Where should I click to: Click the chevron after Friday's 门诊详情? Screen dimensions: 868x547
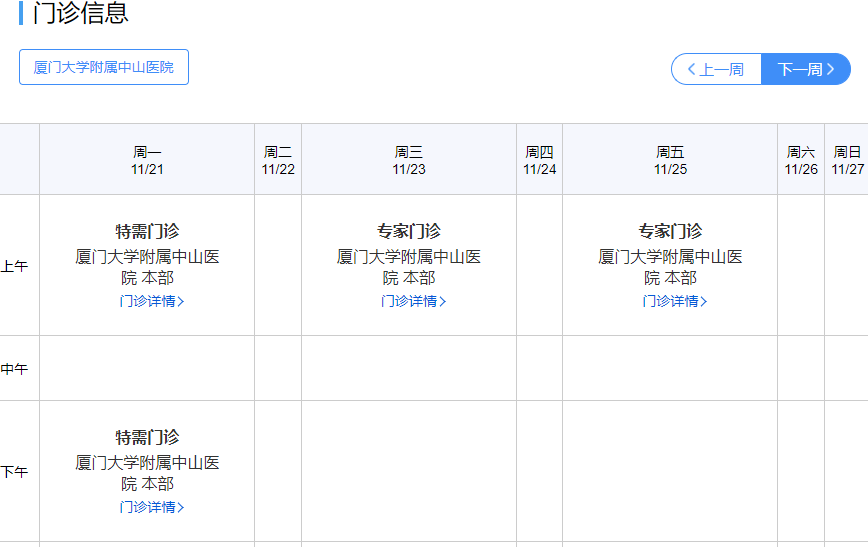(704, 302)
